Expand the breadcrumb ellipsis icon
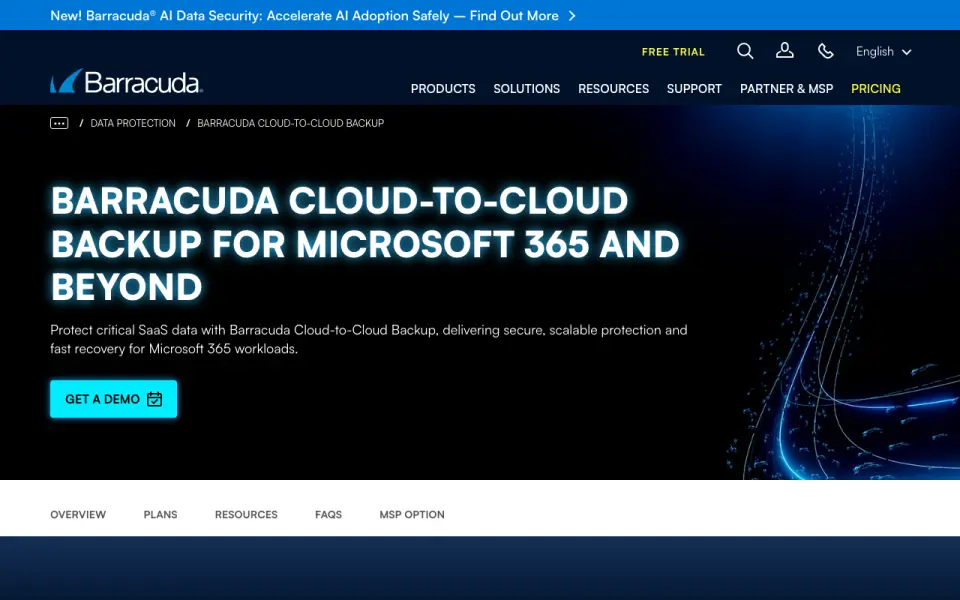The image size is (960, 600). tap(59, 123)
